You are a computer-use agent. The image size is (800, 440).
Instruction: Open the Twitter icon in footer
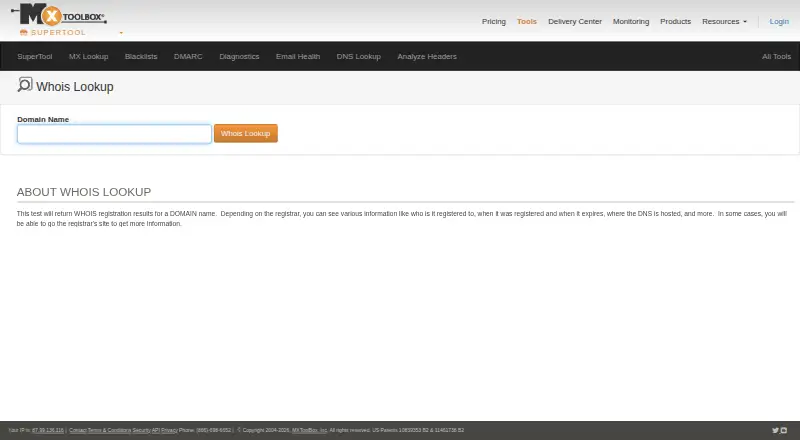pyautogui.click(x=775, y=430)
